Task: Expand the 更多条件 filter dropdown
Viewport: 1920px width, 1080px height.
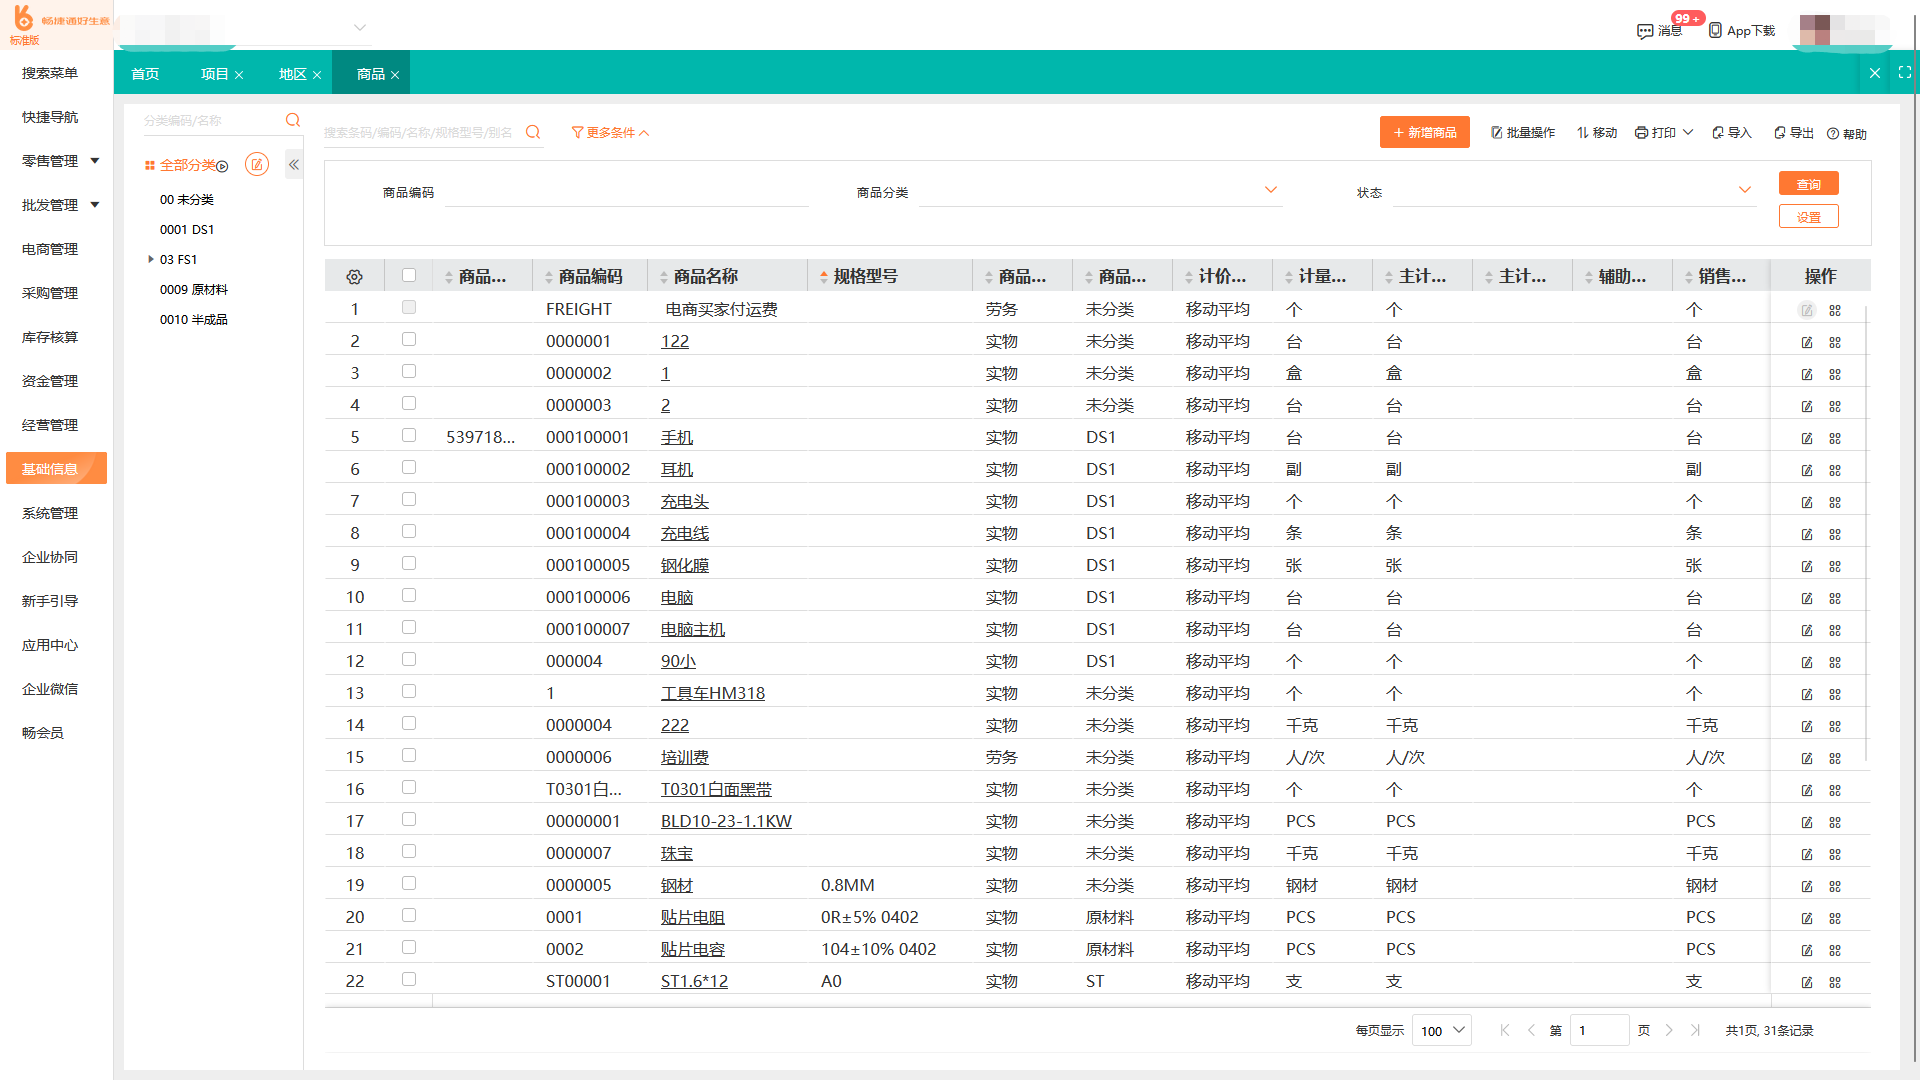Action: click(x=611, y=132)
